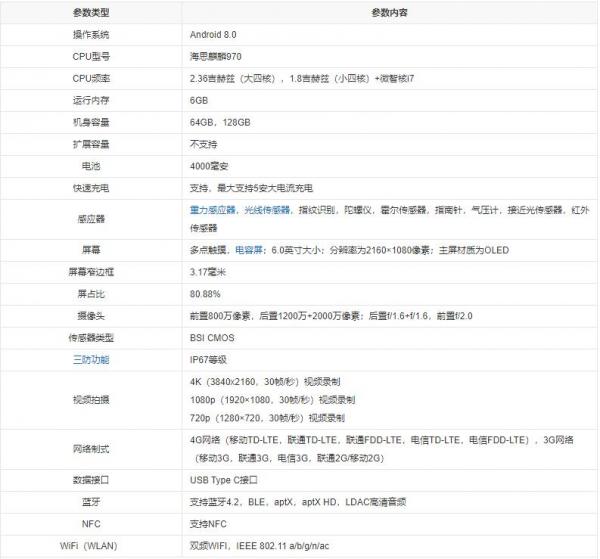The width and height of the screenshot is (600, 559).
Task: Click the 参数类型 column header
Action: [90, 13]
